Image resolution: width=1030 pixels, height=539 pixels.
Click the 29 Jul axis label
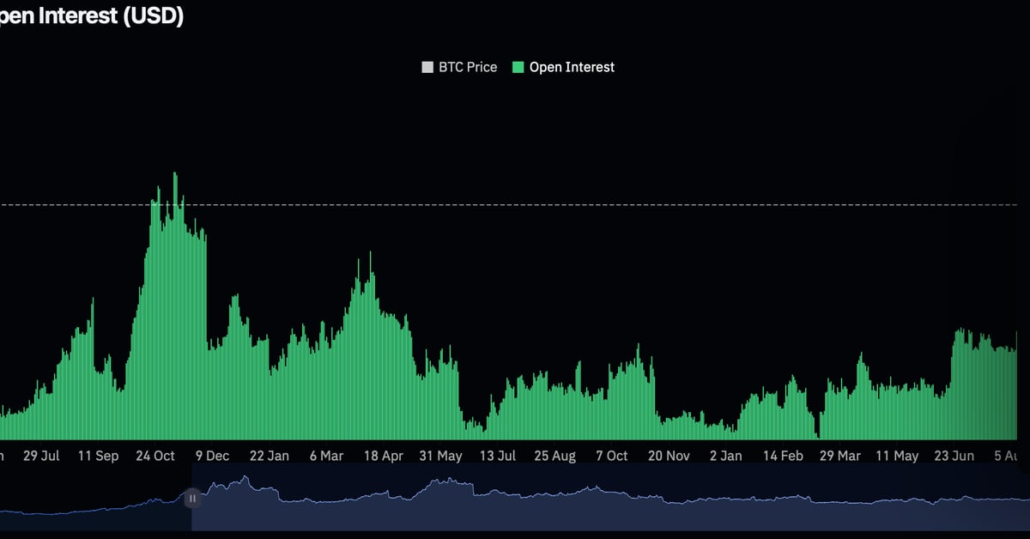(41, 456)
